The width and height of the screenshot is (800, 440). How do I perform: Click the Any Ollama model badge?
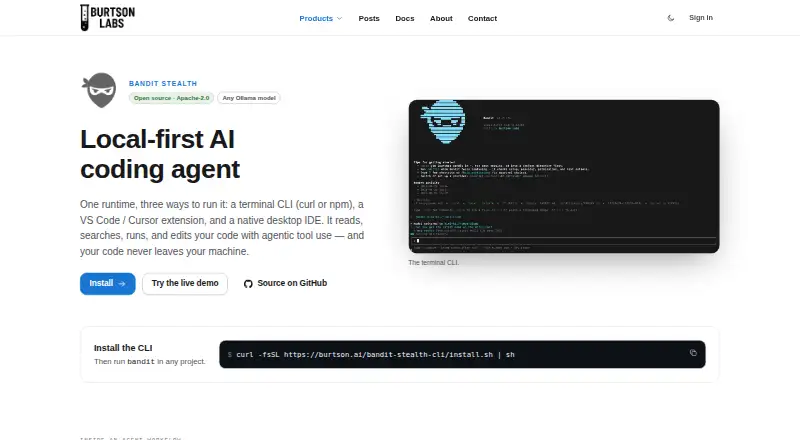[x=249, y=98]
